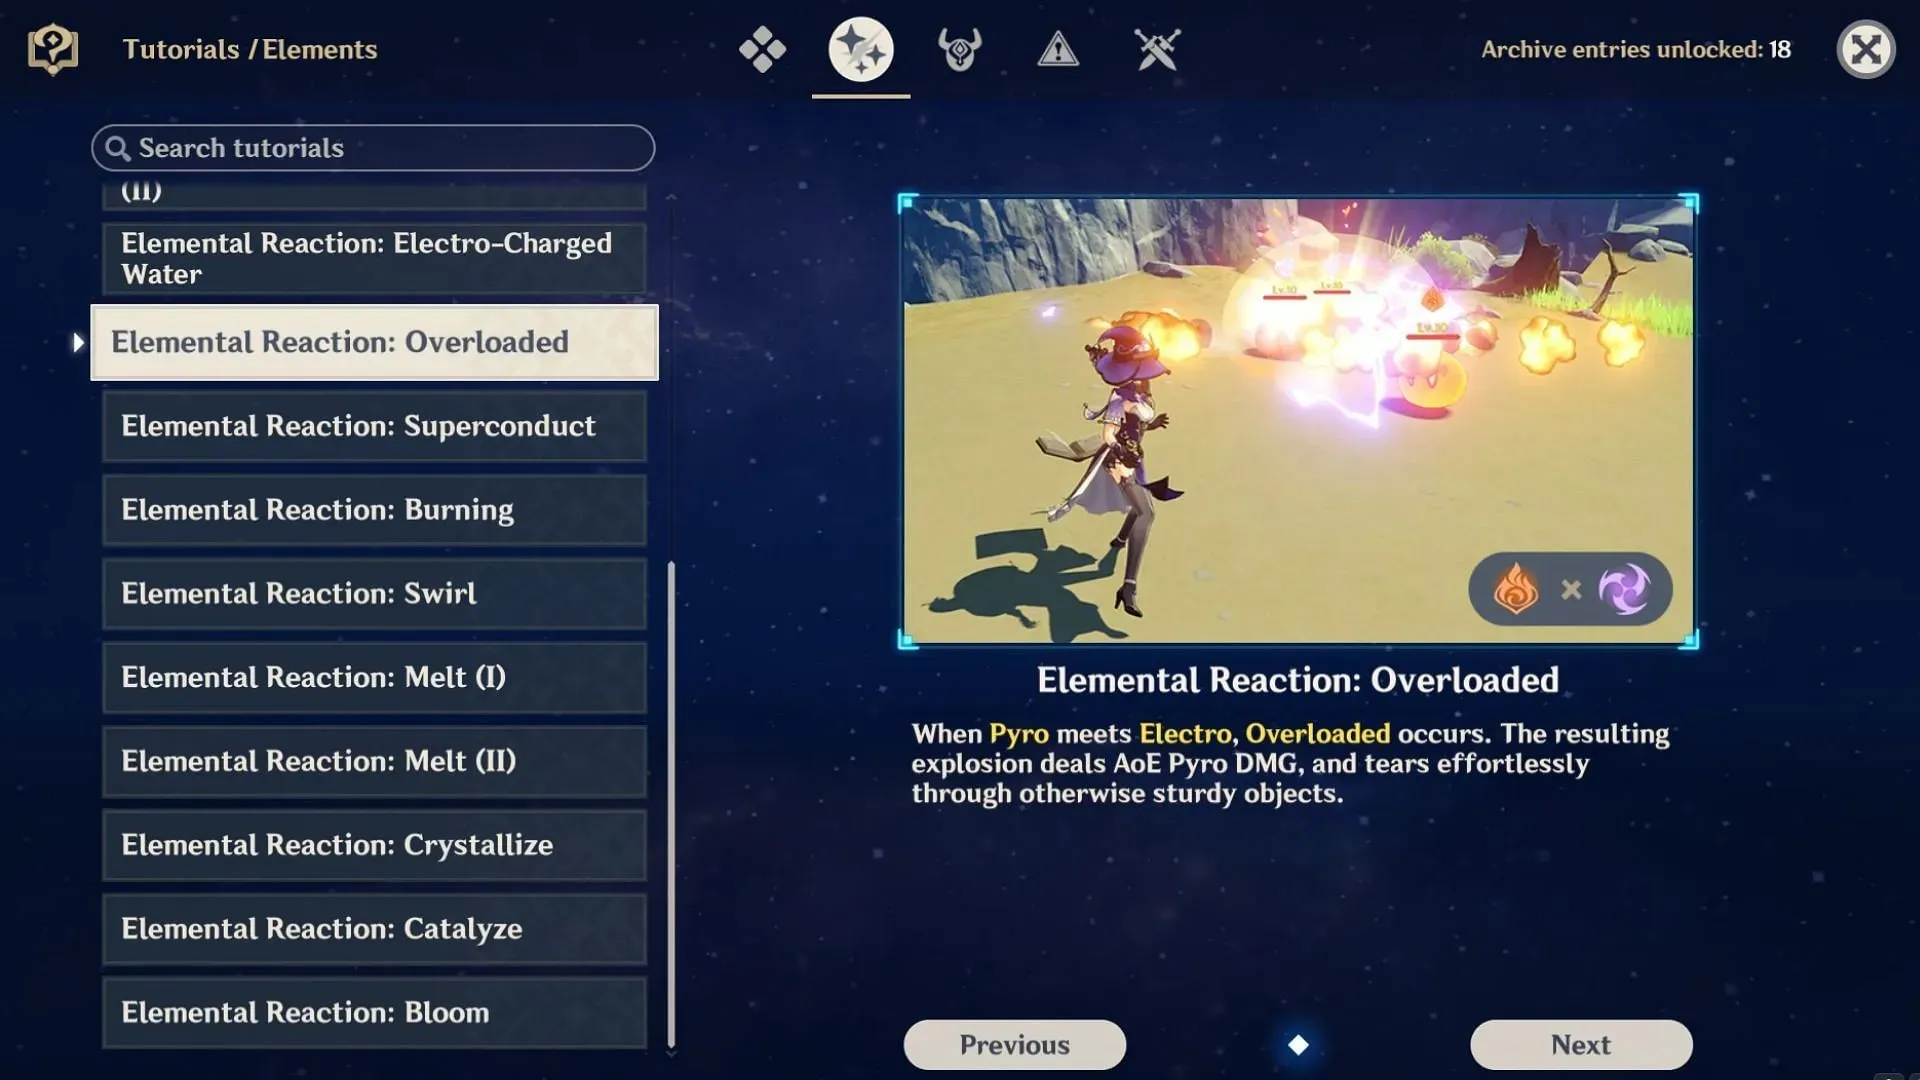This screenshot has height=1080, width=1920.
Task: Toggle Elemental Reaction Swirl entry selection
Action: (375, 592)
